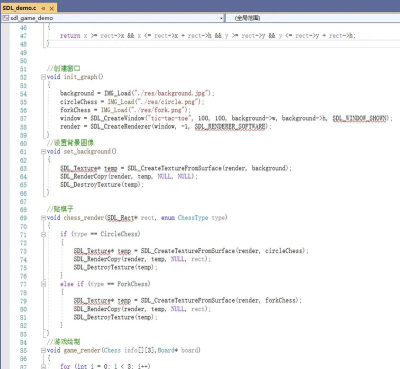Click line number 67 in the gutter
Viewport: 400px width, 369px height.
[x=23, y=201]
